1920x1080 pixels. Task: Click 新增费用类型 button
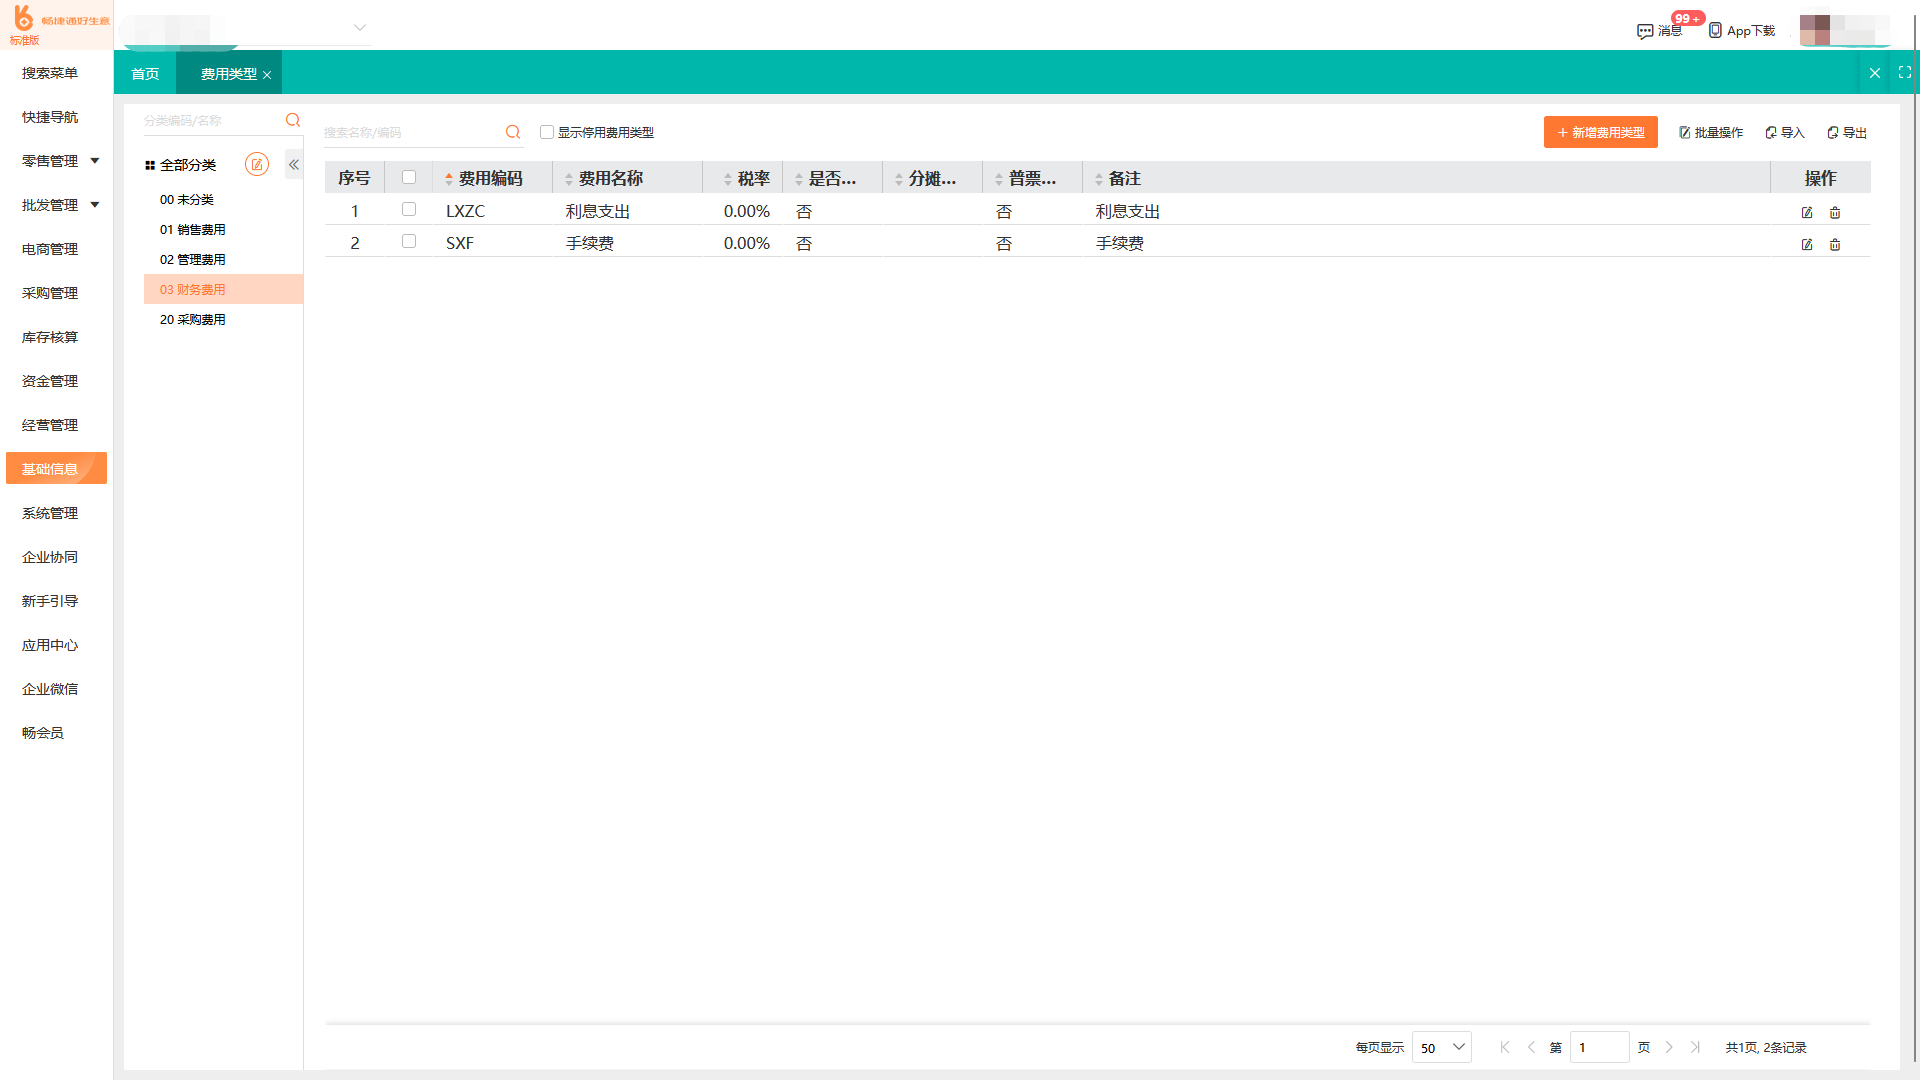point(1600,131)
